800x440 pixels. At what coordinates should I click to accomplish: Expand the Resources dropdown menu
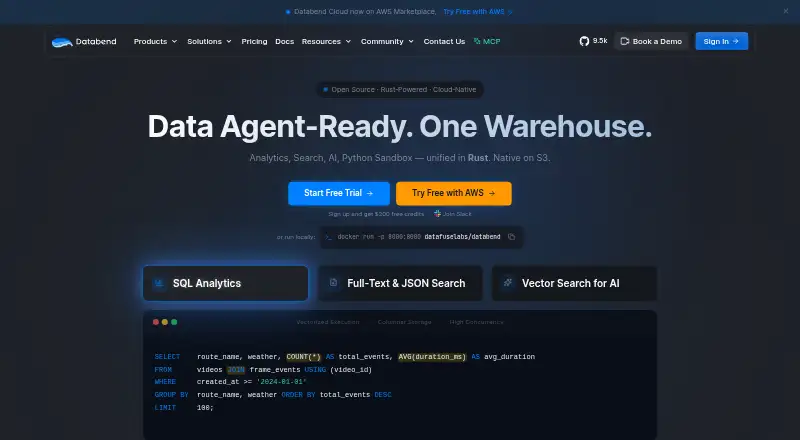click(327, 41)
